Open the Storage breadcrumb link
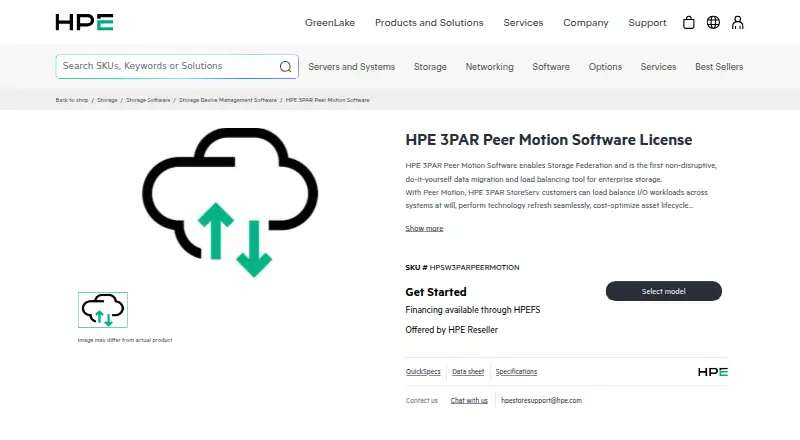 [107, 100]
